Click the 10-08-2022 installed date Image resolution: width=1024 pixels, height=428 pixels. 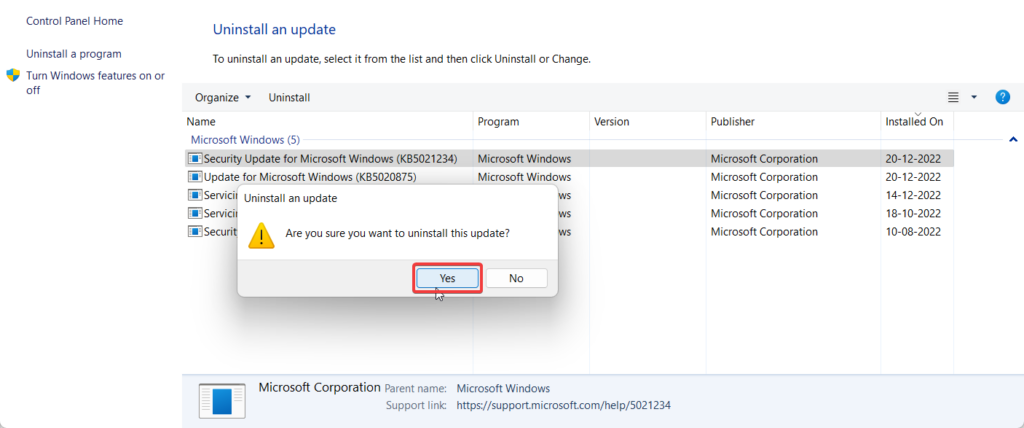[x=913, y=232]
